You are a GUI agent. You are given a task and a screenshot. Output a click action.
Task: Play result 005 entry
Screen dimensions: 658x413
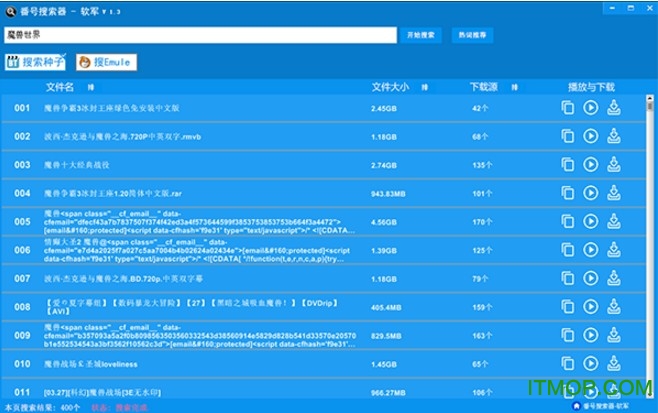[590, 221]
